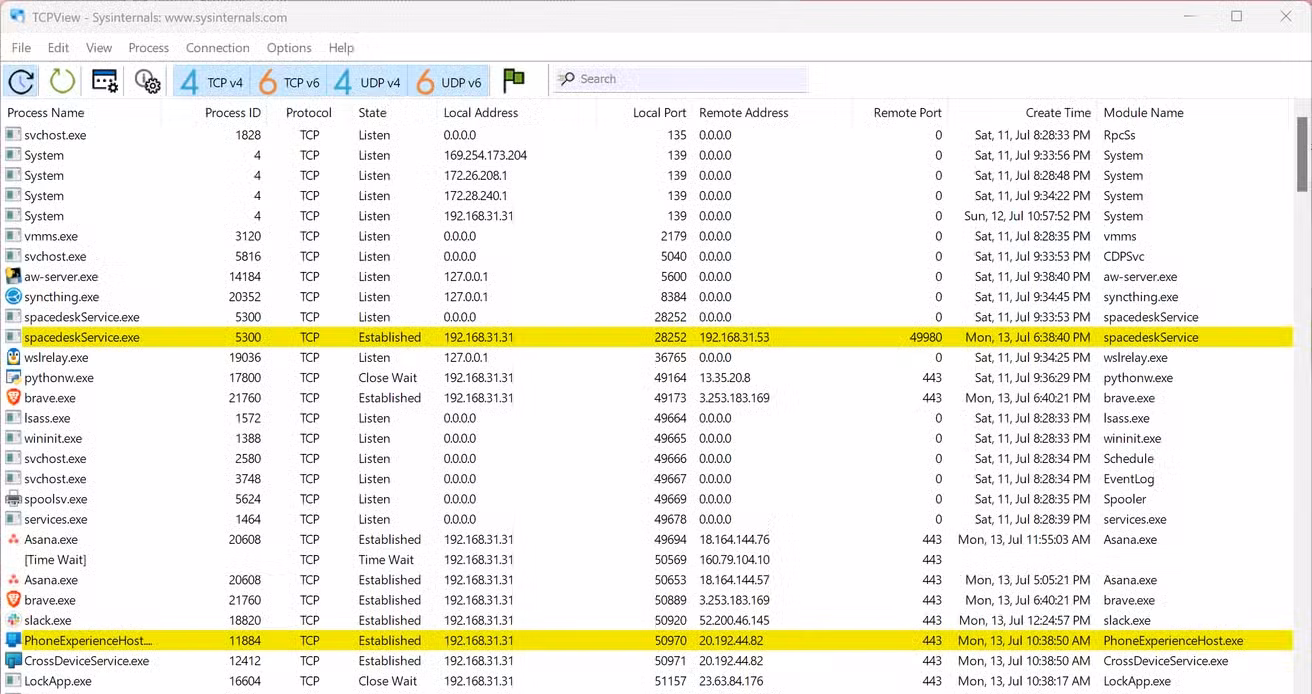The width and height of the screenshot is (1312, 694).
Task: Click the CrossDeviceService.exe process icon
Action: coord(14,660)
